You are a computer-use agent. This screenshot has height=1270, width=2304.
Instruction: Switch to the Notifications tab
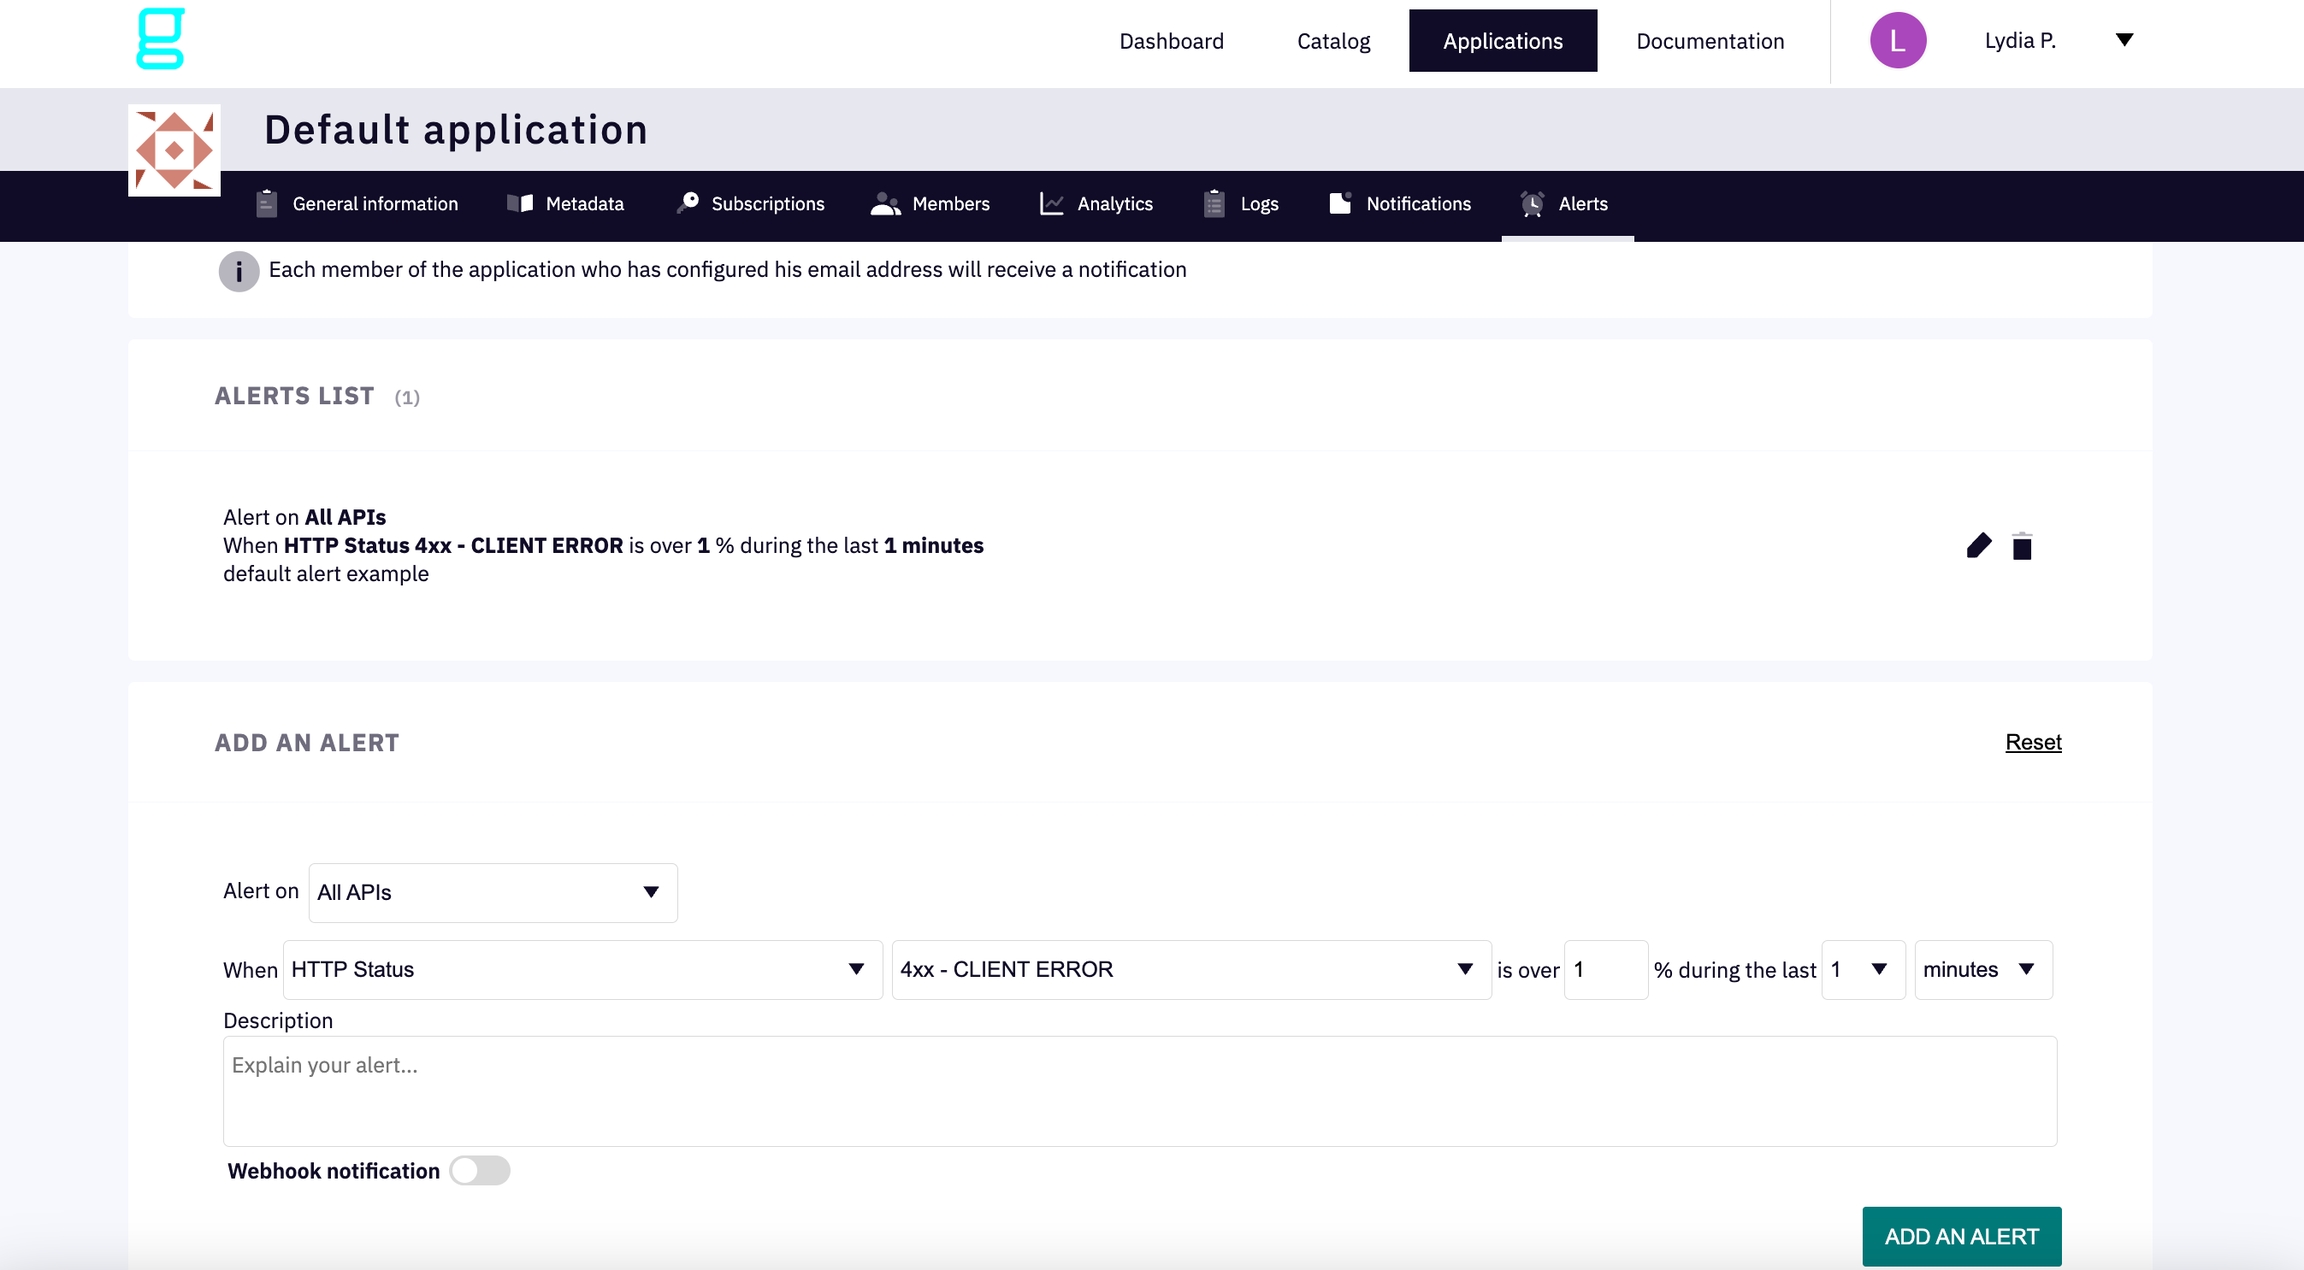pos(1400,204)
